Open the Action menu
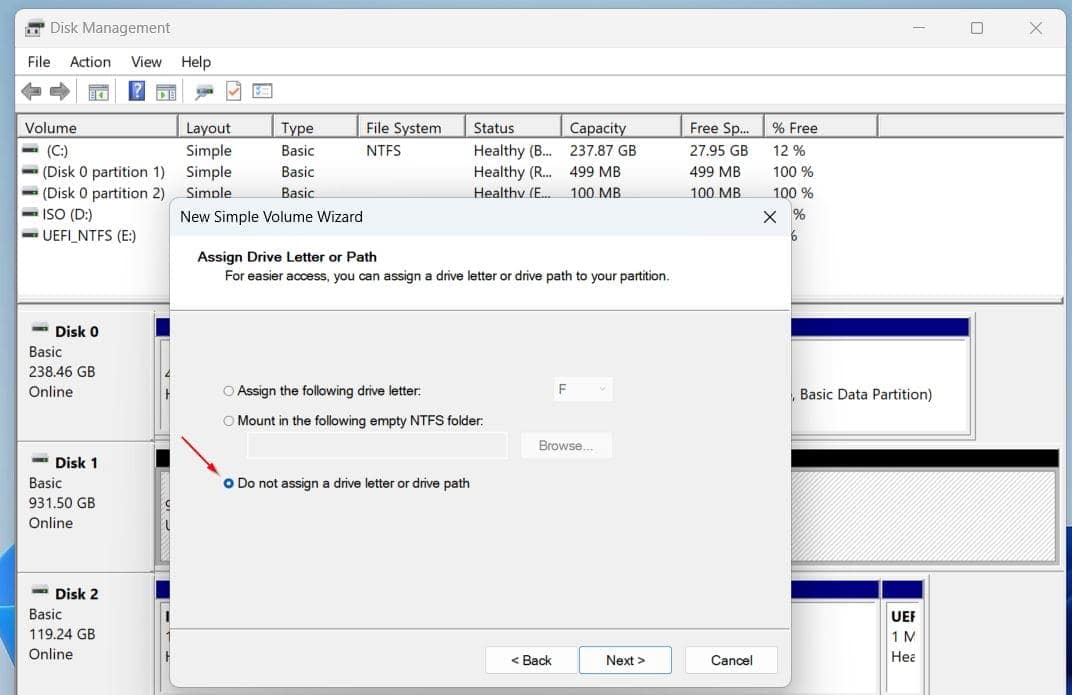Viewport: 1072px width, 695px height. click(90, 62)
